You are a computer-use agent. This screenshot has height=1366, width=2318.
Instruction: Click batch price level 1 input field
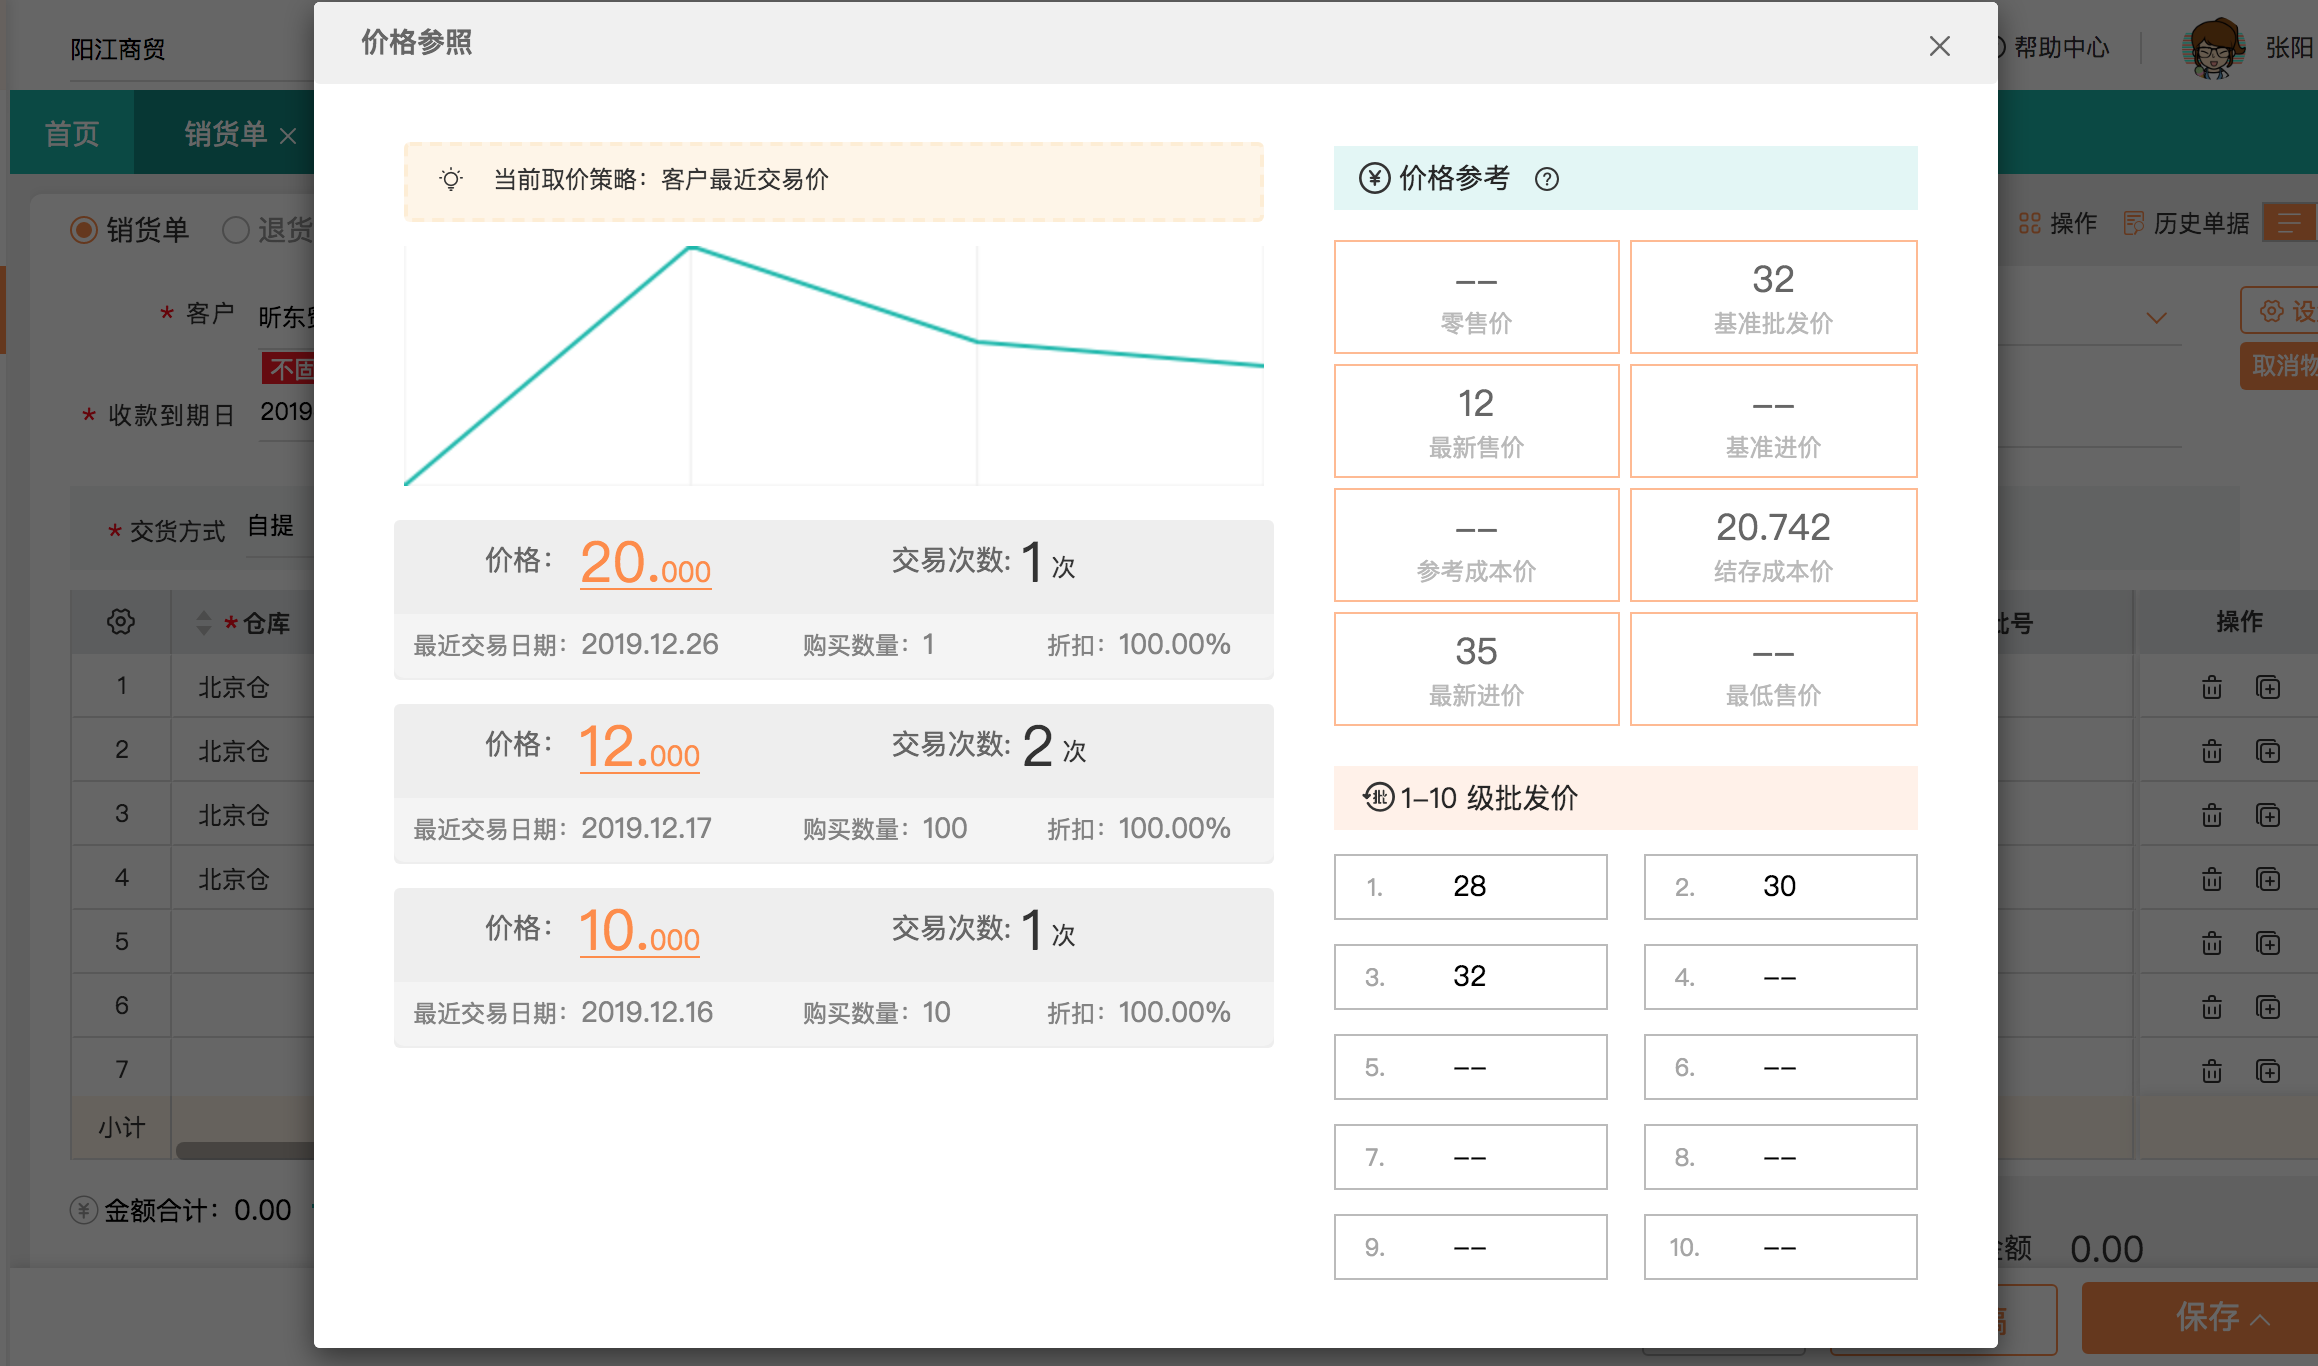tap(1471, 886)
